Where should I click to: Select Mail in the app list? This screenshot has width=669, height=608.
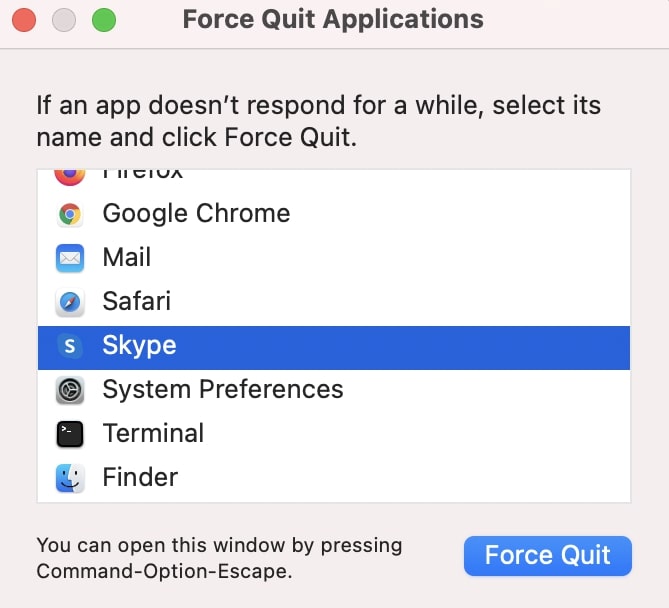[x=334, y=258]
